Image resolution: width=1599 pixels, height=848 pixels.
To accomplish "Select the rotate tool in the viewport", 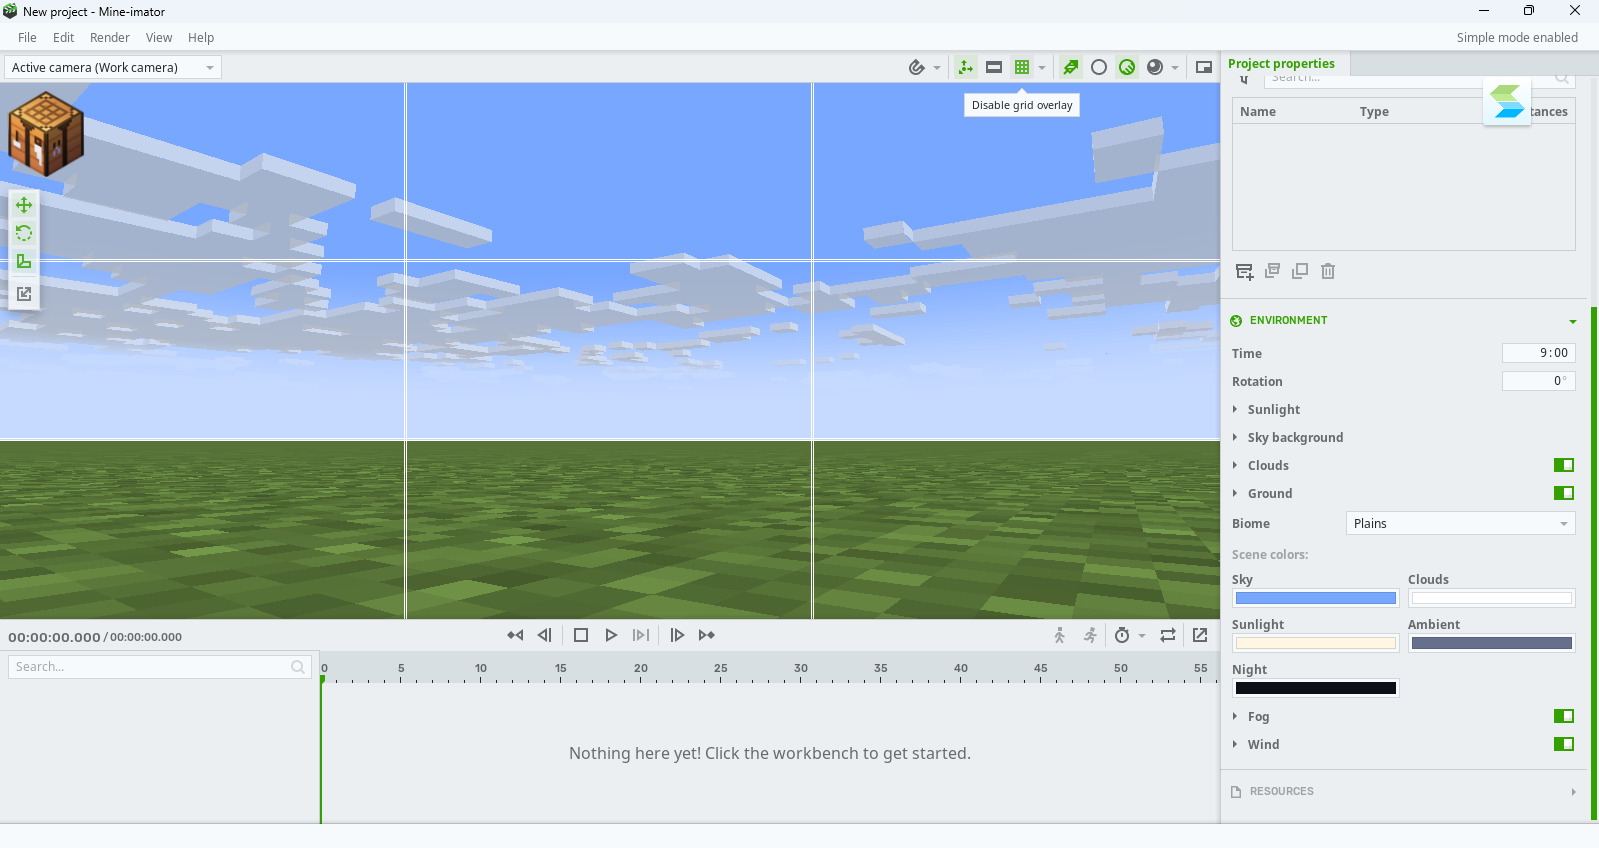I will pos(24,233).
